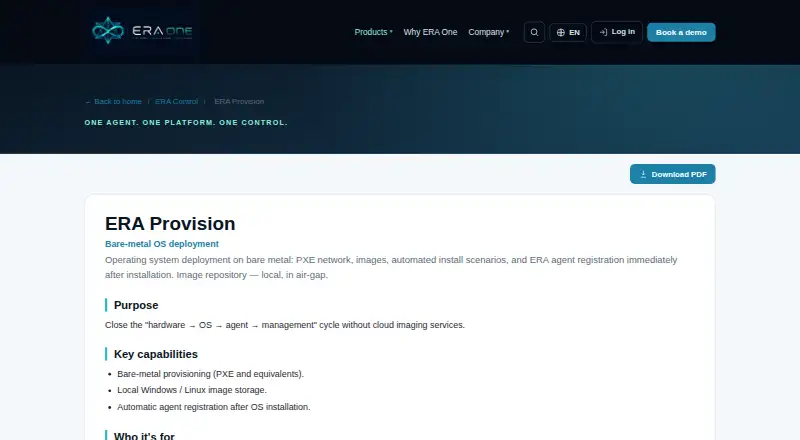Expand the Products menu
The width and height of the screenshot is (800, 440).
(373, 32)
